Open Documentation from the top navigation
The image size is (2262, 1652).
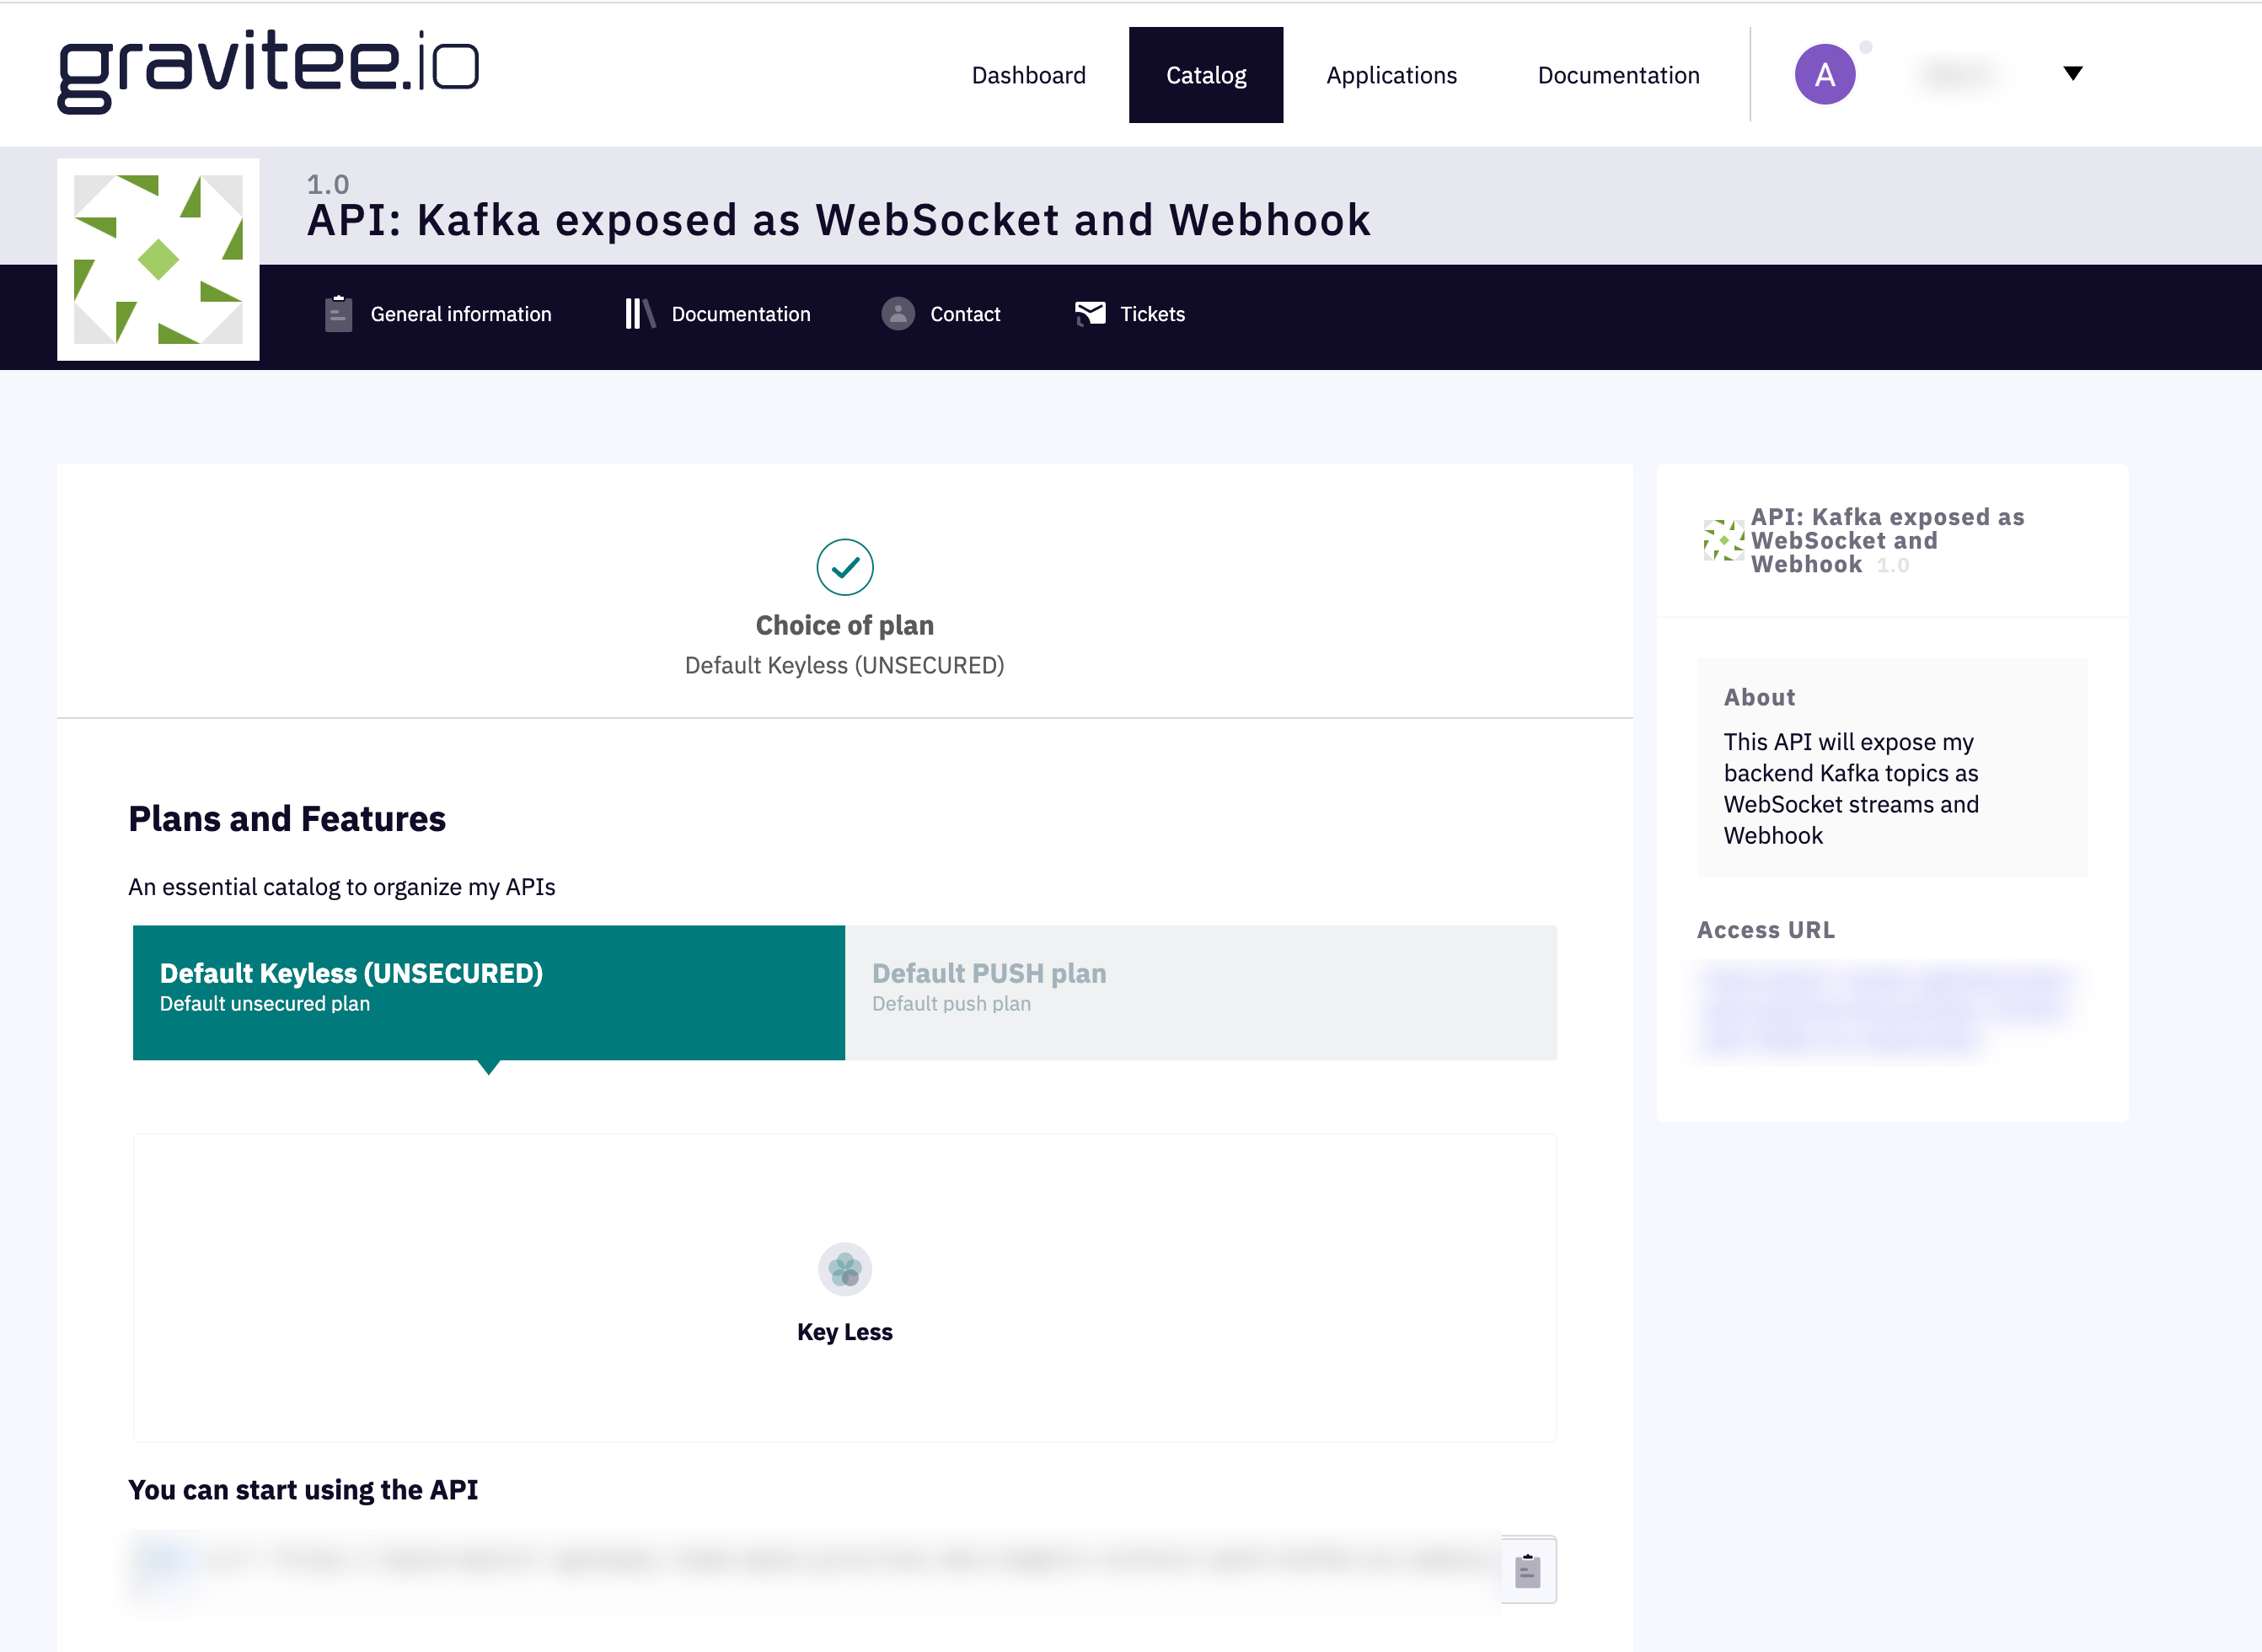click(1618, 75)
